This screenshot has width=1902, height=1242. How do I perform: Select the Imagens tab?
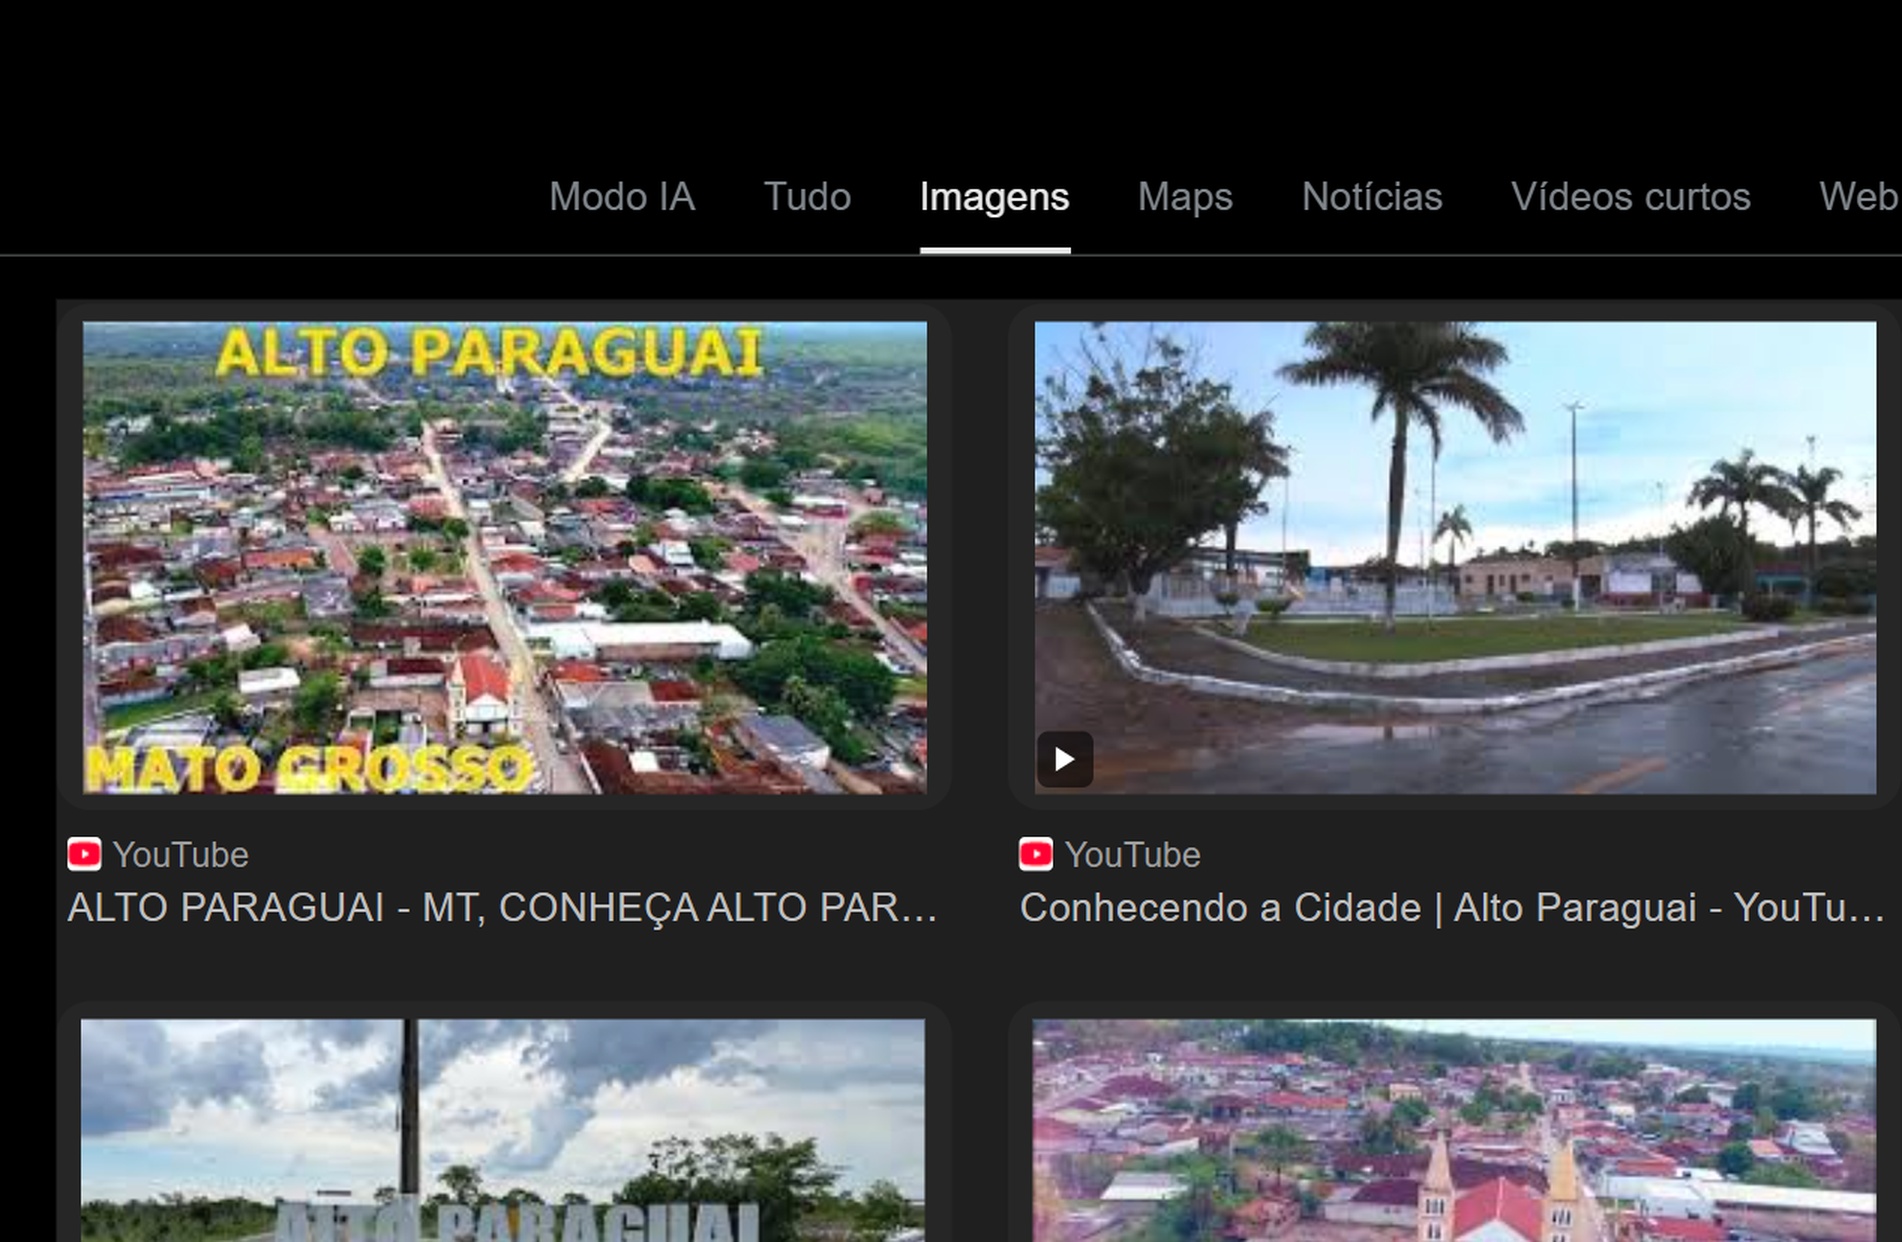pyautogui.click(x=994, y=197)
